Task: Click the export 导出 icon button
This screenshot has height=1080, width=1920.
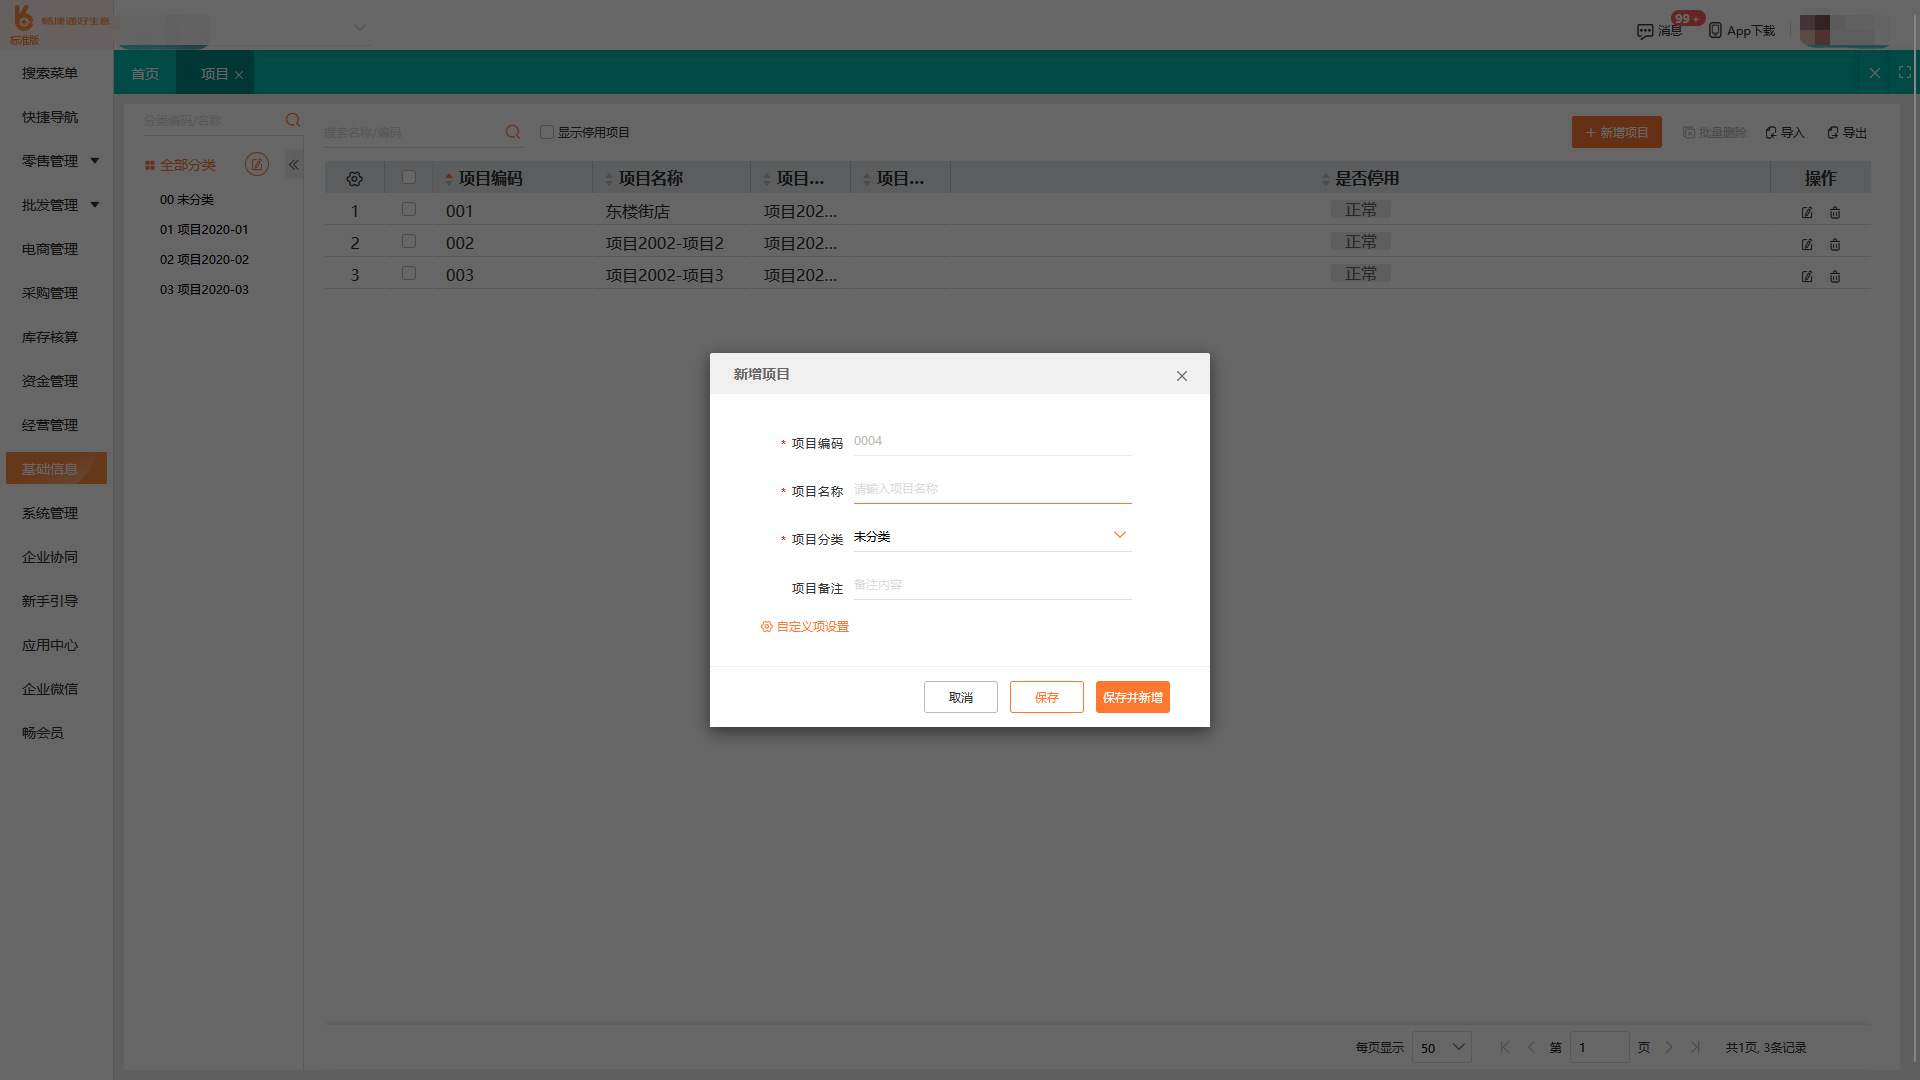Action: click(1847, 131)
